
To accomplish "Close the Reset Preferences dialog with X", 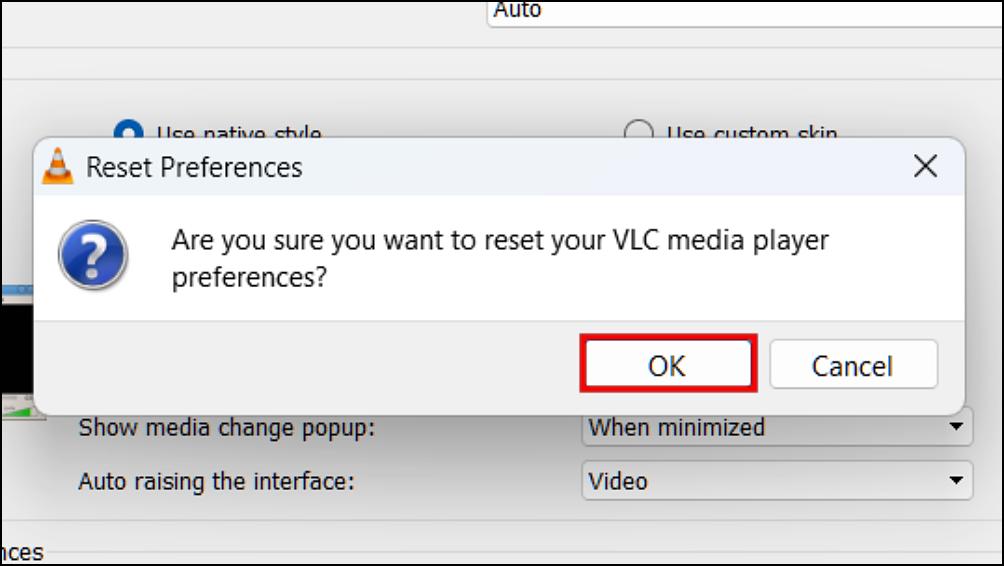I will (925, 166).
